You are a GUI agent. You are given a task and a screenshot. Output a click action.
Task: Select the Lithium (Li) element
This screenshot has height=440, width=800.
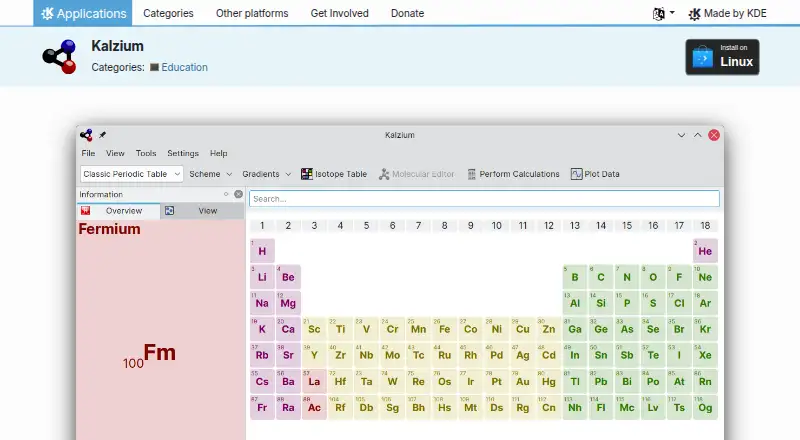[x=262, y=277]
